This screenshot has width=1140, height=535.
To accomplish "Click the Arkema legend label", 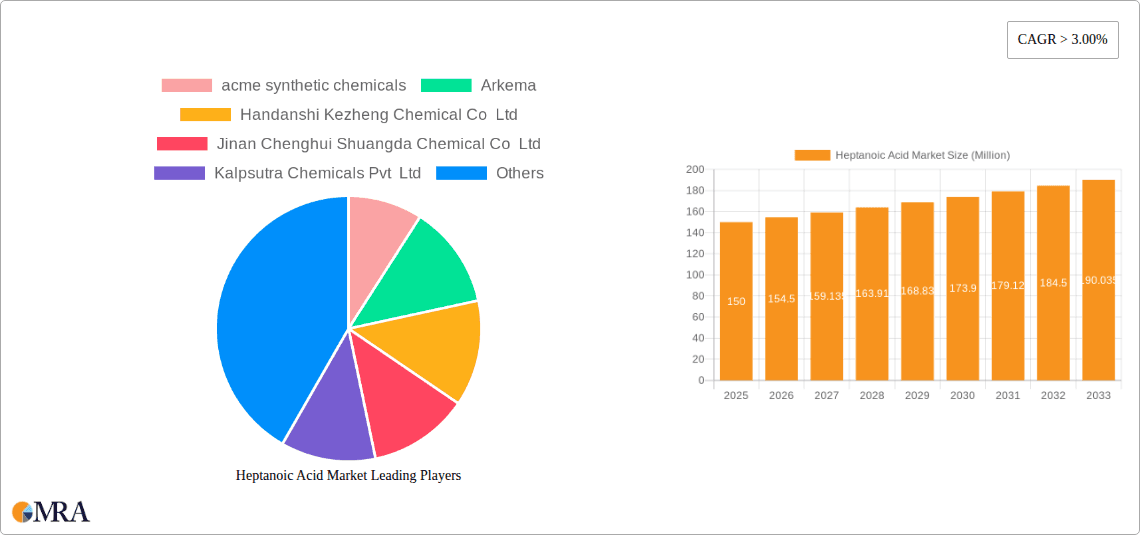I will (508, 85).
